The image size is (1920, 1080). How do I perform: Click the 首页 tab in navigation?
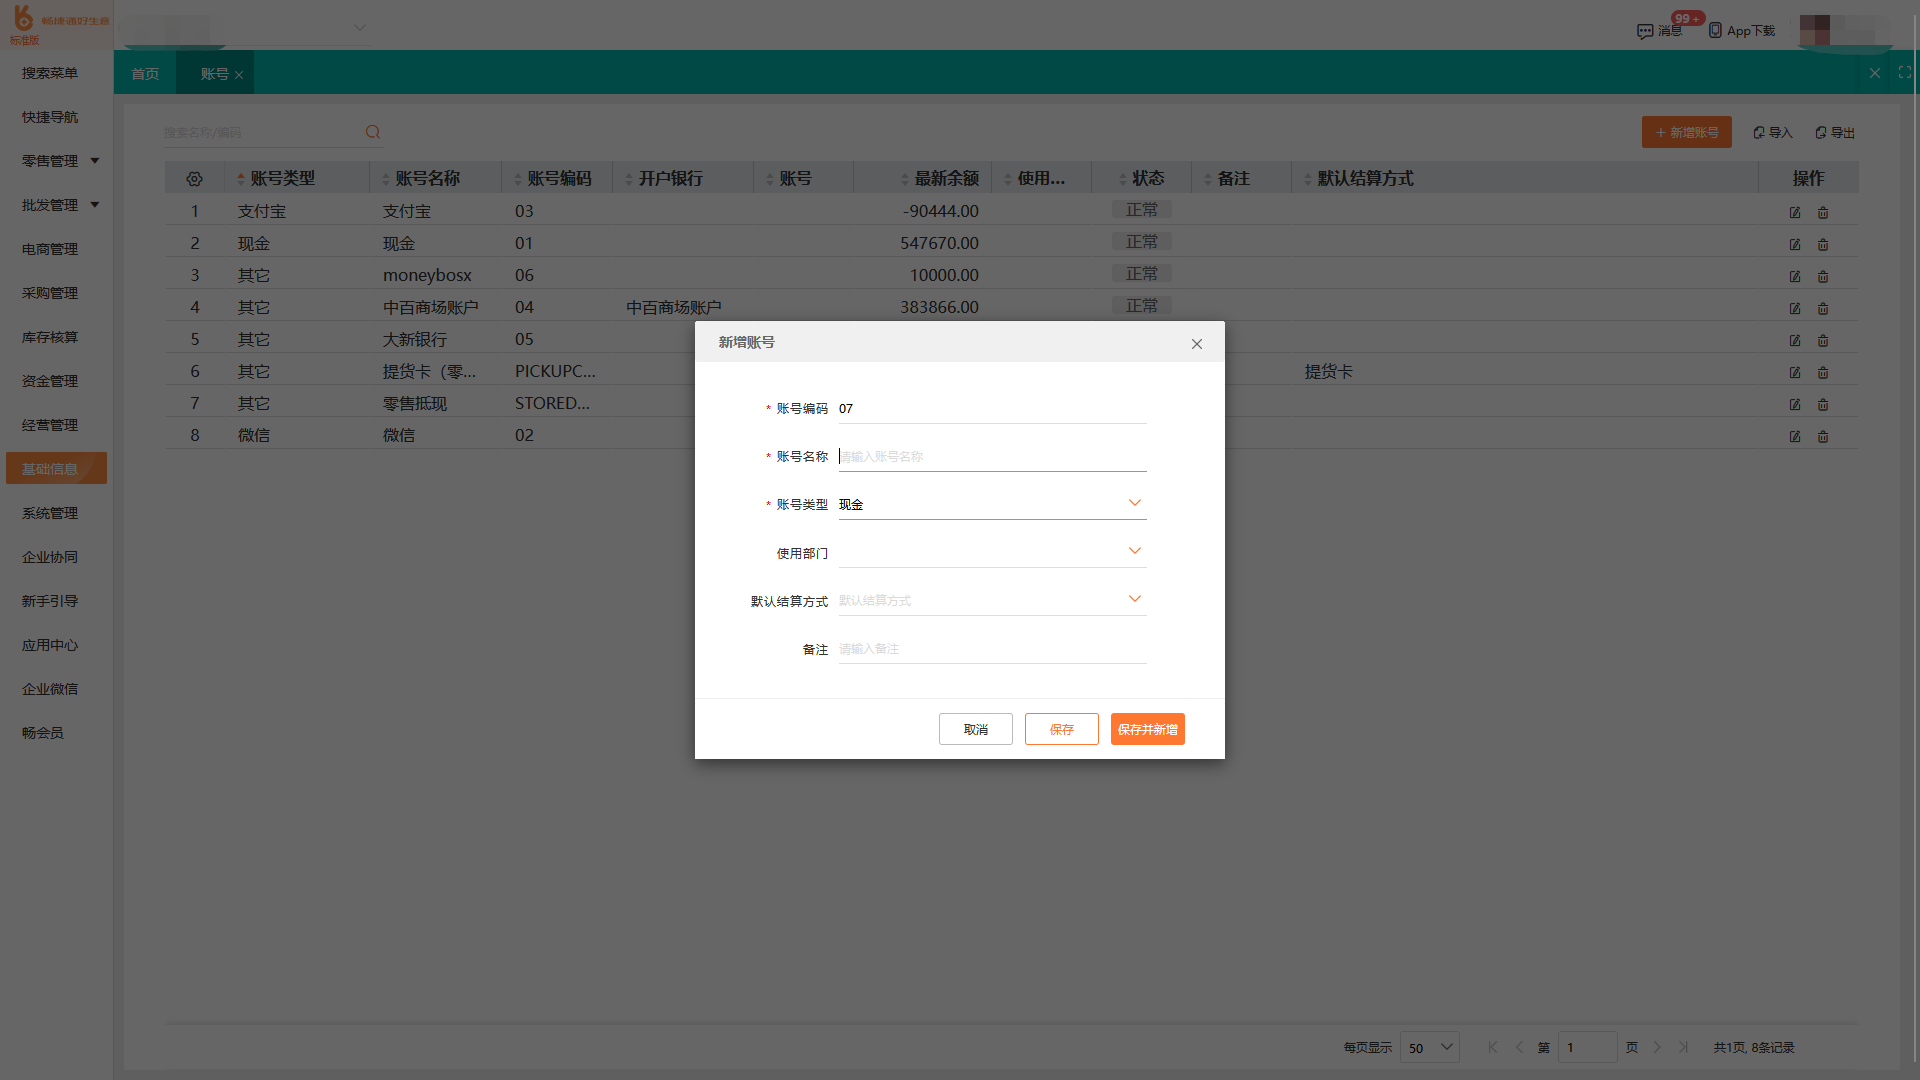click(144, 74)
